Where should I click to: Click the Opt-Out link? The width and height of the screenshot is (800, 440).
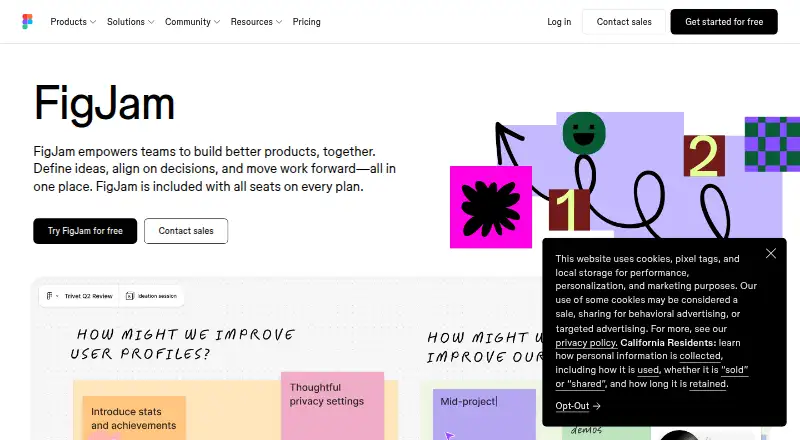572,406
